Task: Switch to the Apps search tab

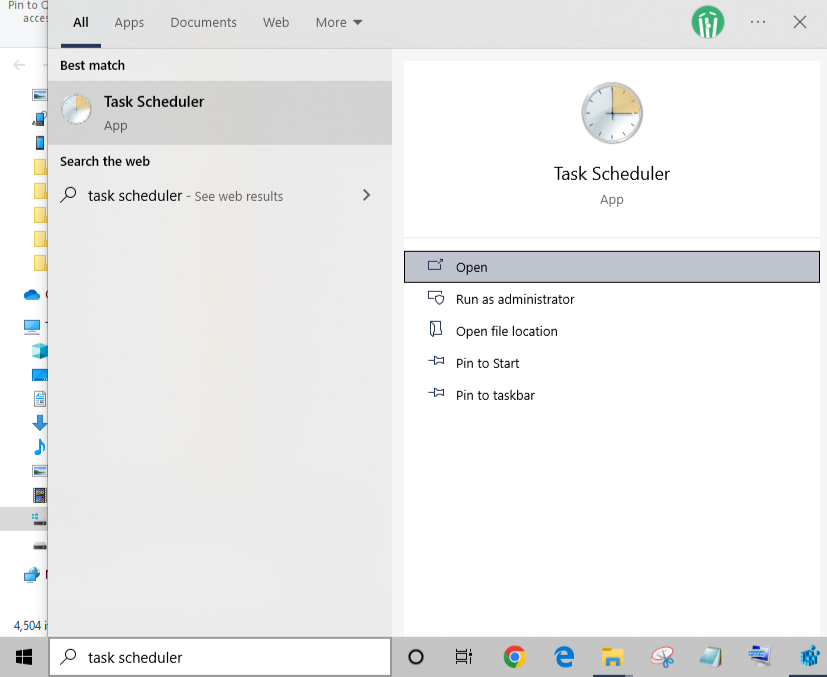Action: 129,23
